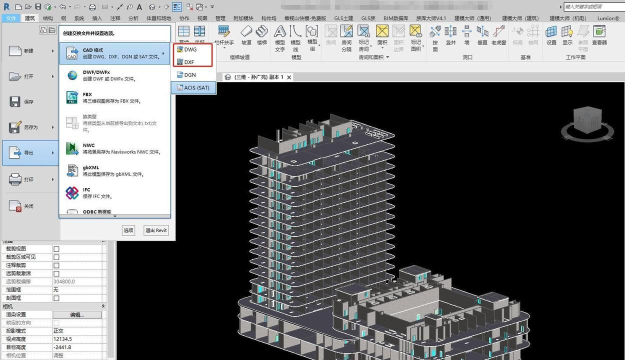This screenshot has height=360, width=625.
Task: Switch to the Architecture (建筑) ribbon tab
Action: pos(29,18)
